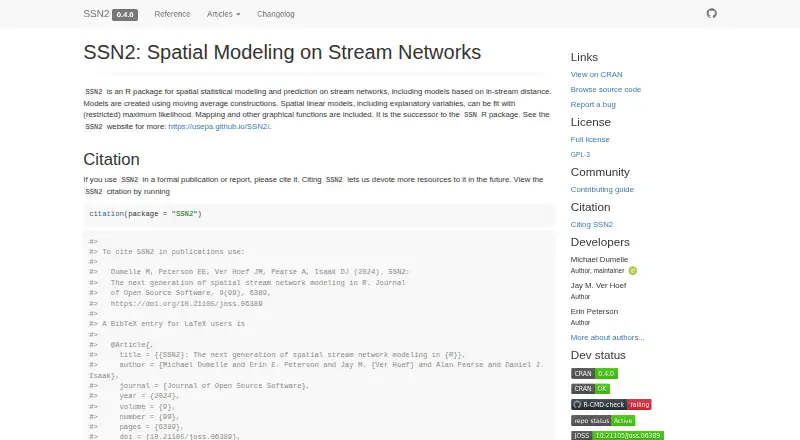Click the CRAN 0.4.0 version badge
The image size is (800, 440).
(x=594, y=374)
